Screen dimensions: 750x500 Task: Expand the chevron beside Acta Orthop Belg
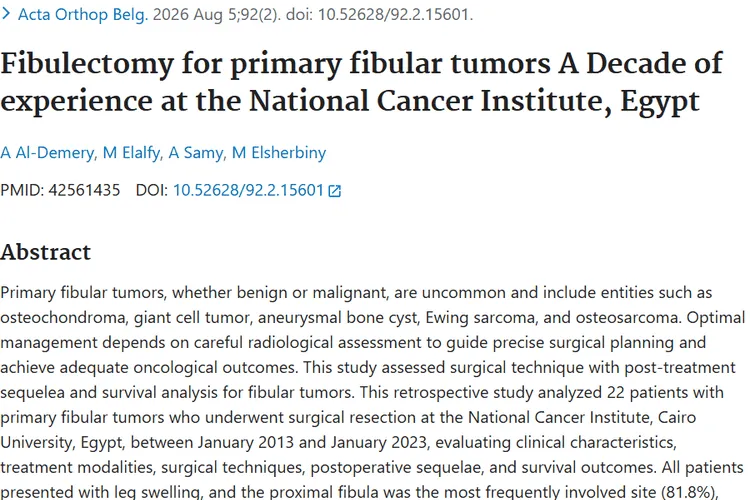click(6, 14)
